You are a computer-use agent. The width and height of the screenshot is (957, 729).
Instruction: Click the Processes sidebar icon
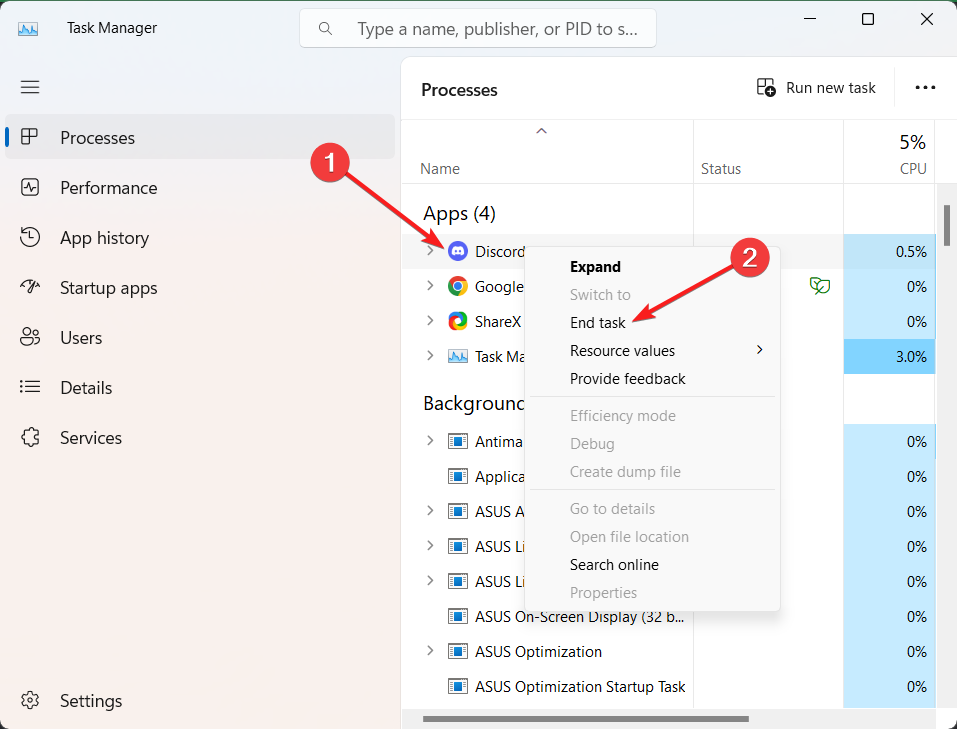point(29,137)
